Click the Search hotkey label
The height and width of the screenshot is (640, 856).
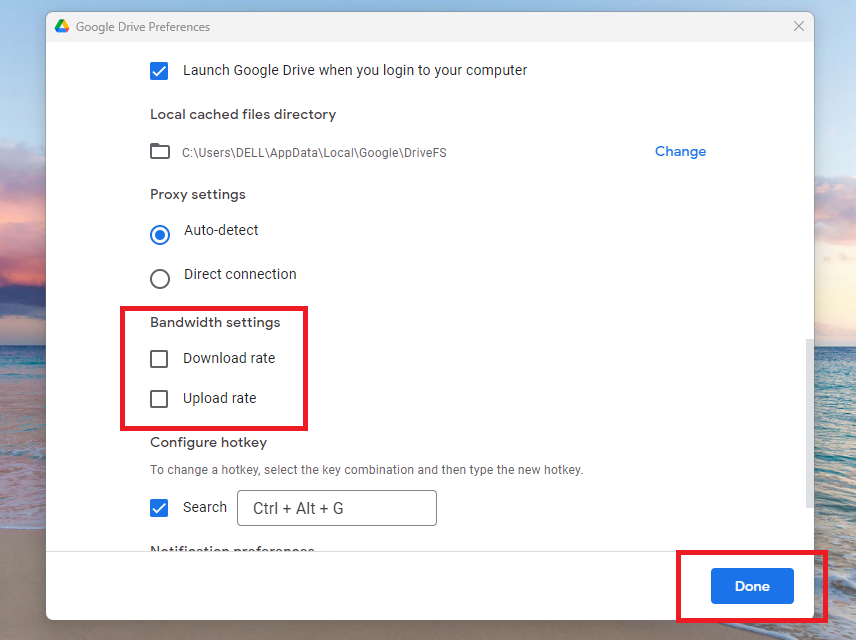(x=205, y=507)
